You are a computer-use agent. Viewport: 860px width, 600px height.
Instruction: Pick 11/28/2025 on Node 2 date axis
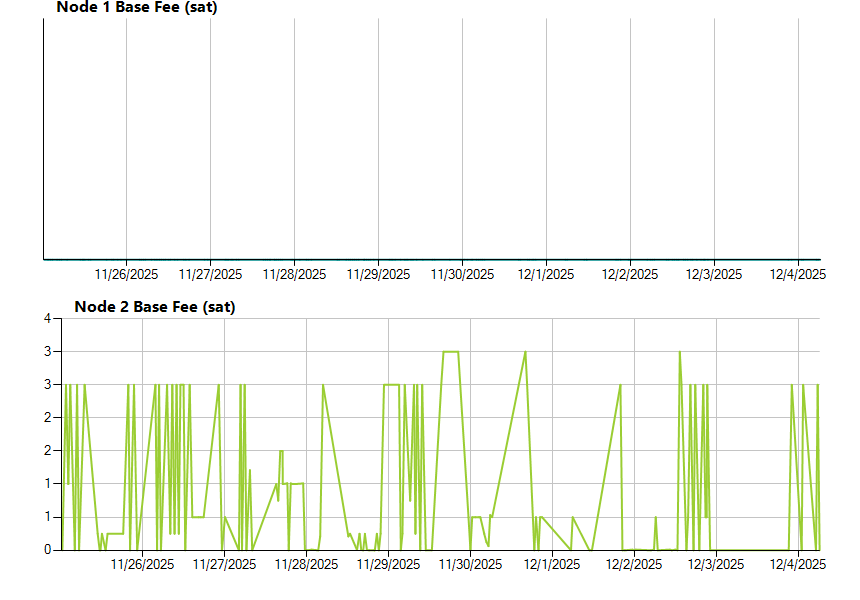pyautogui.click(x=306, y=565)
